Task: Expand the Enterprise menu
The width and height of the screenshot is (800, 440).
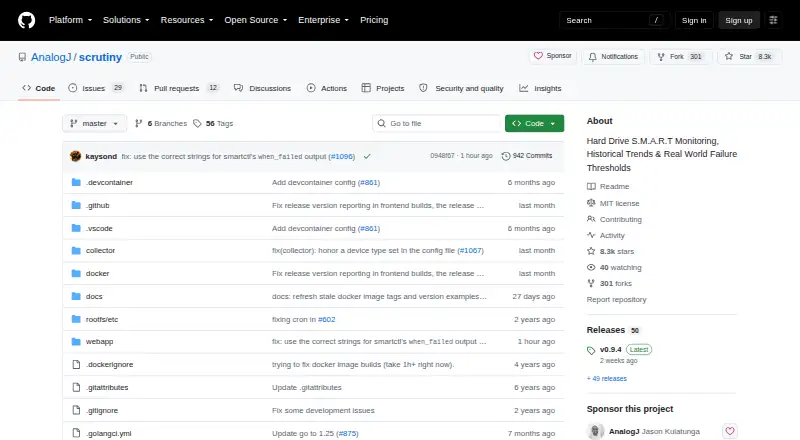Action: (x=323, y=20)
